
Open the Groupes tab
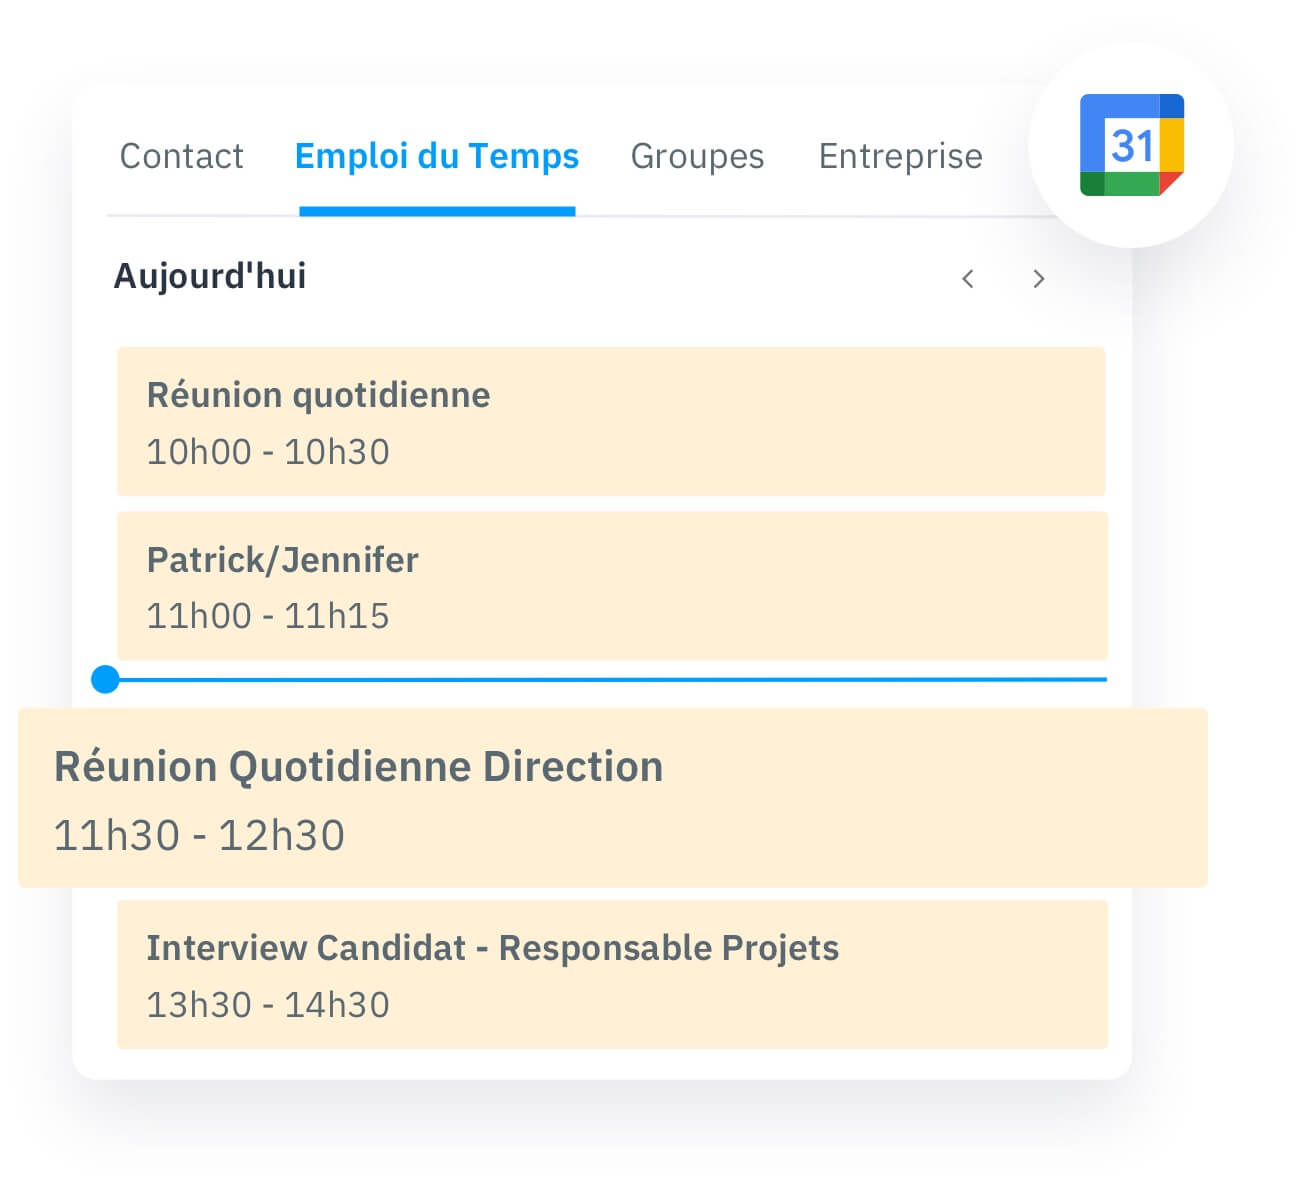point(697,156)
